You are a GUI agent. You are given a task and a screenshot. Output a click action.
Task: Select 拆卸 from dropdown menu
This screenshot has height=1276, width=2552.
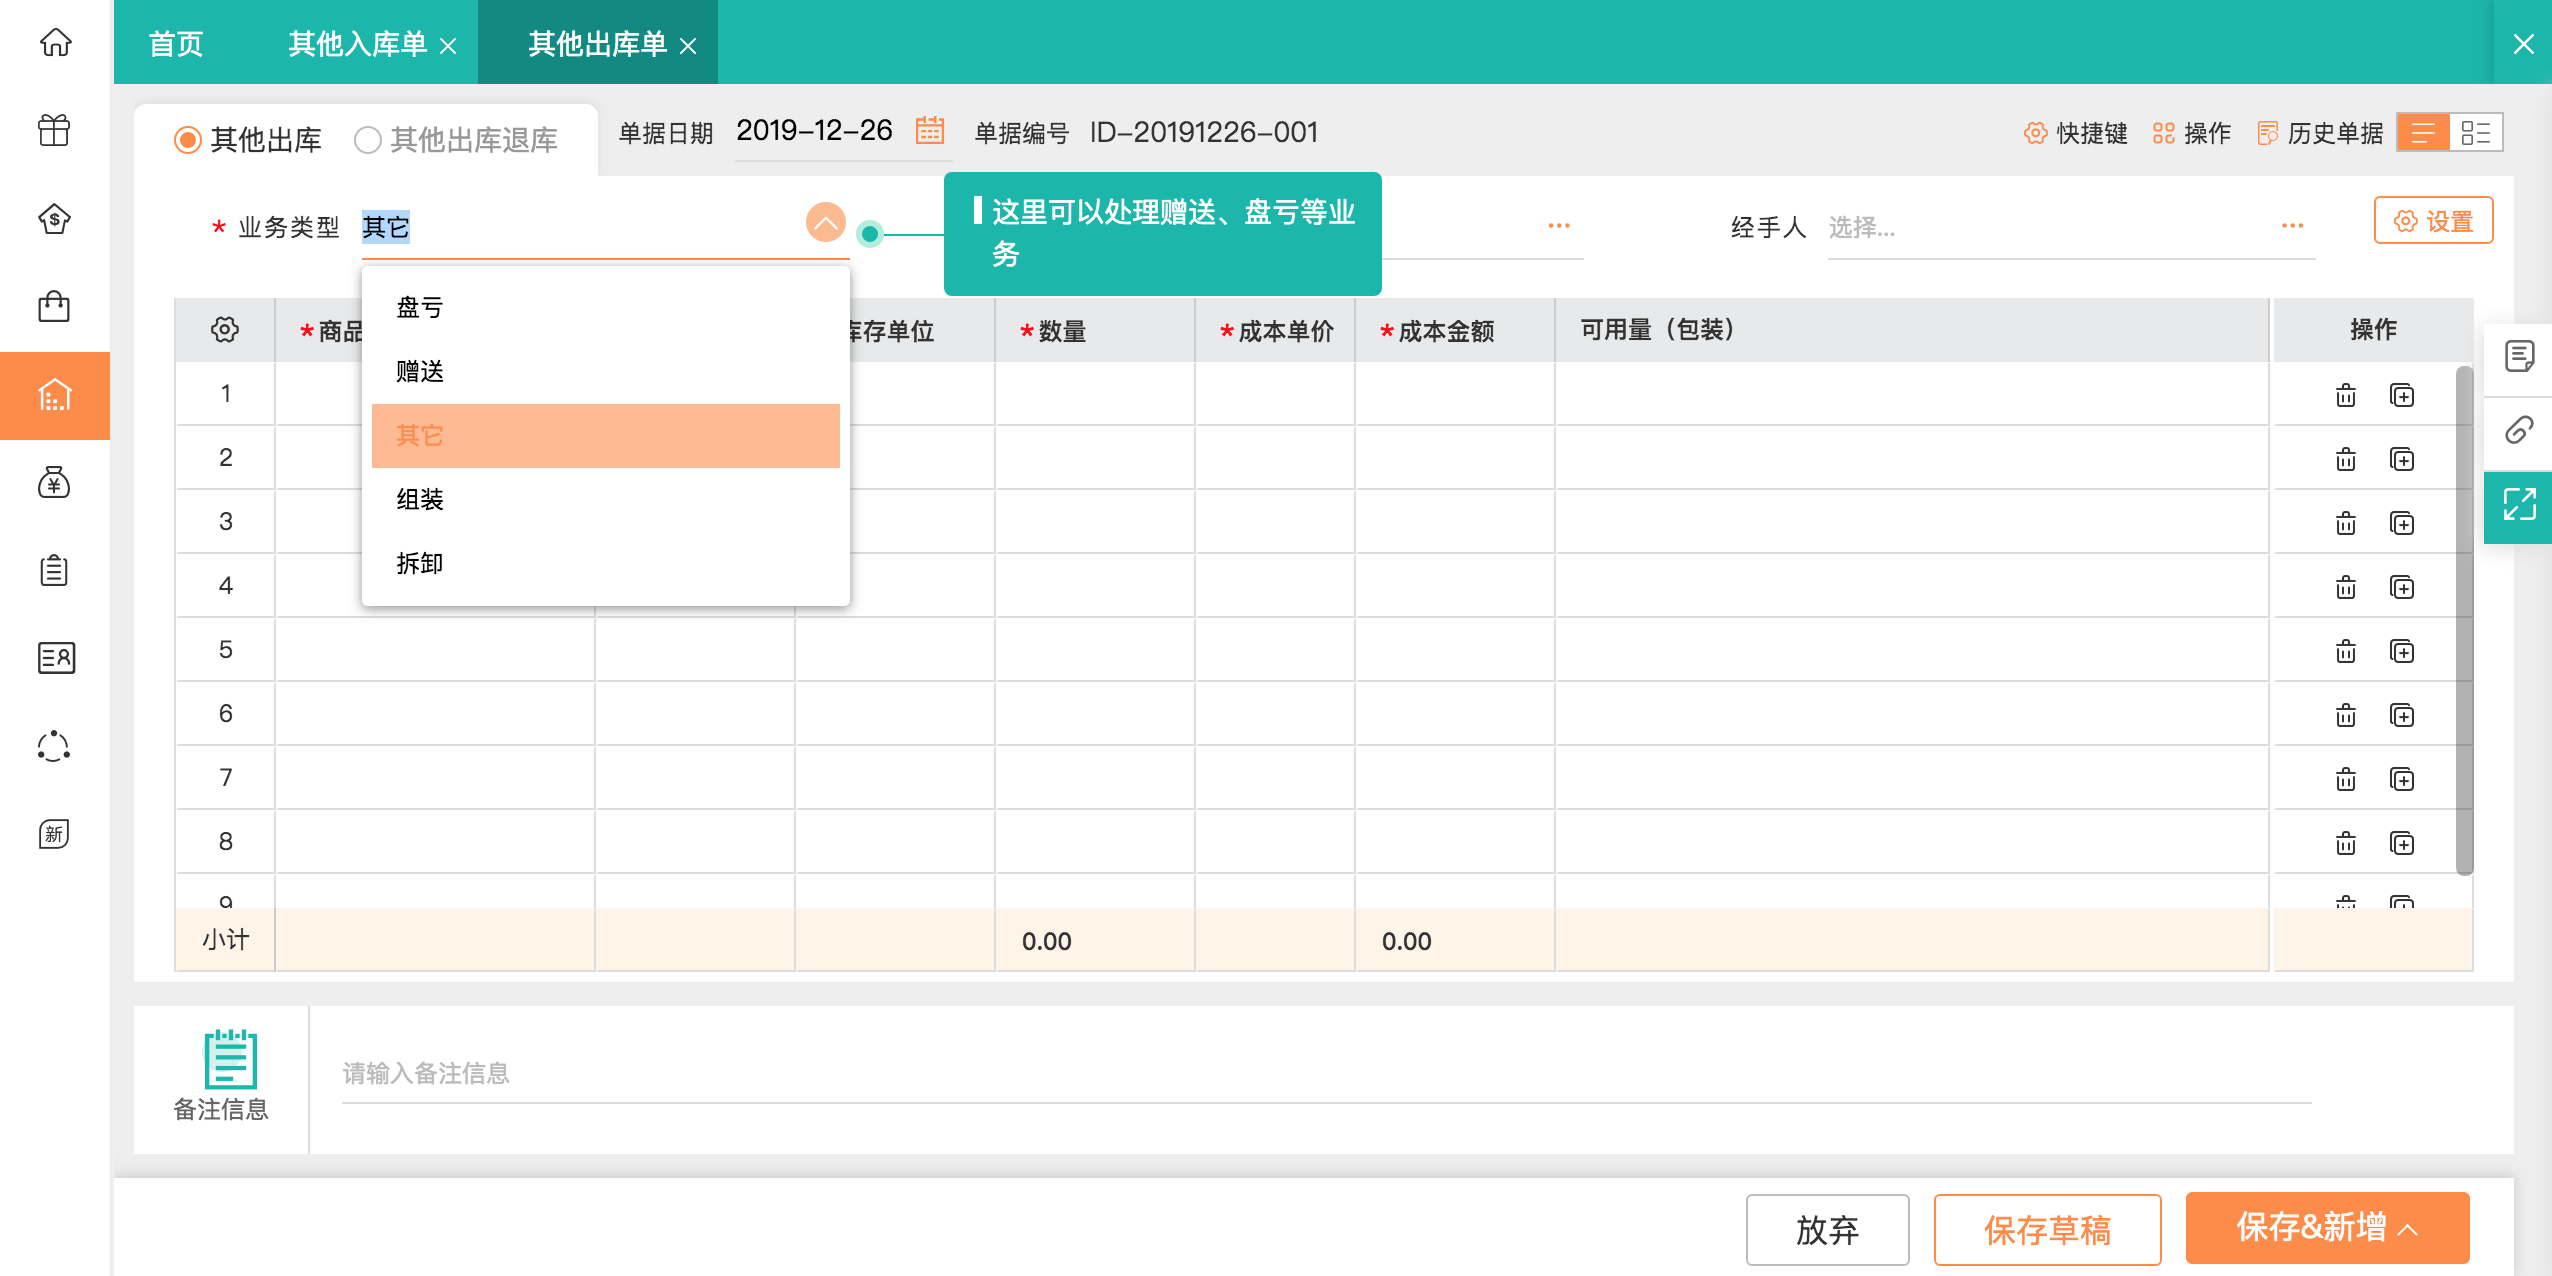click(418, 565)
